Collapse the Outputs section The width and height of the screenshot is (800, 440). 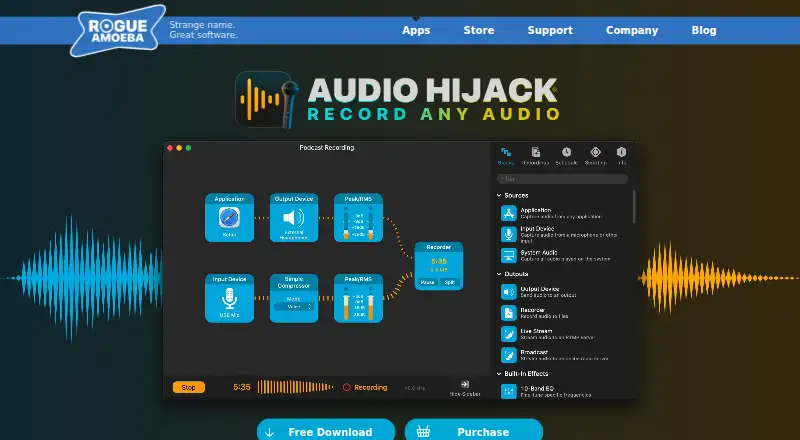(499, 274)
